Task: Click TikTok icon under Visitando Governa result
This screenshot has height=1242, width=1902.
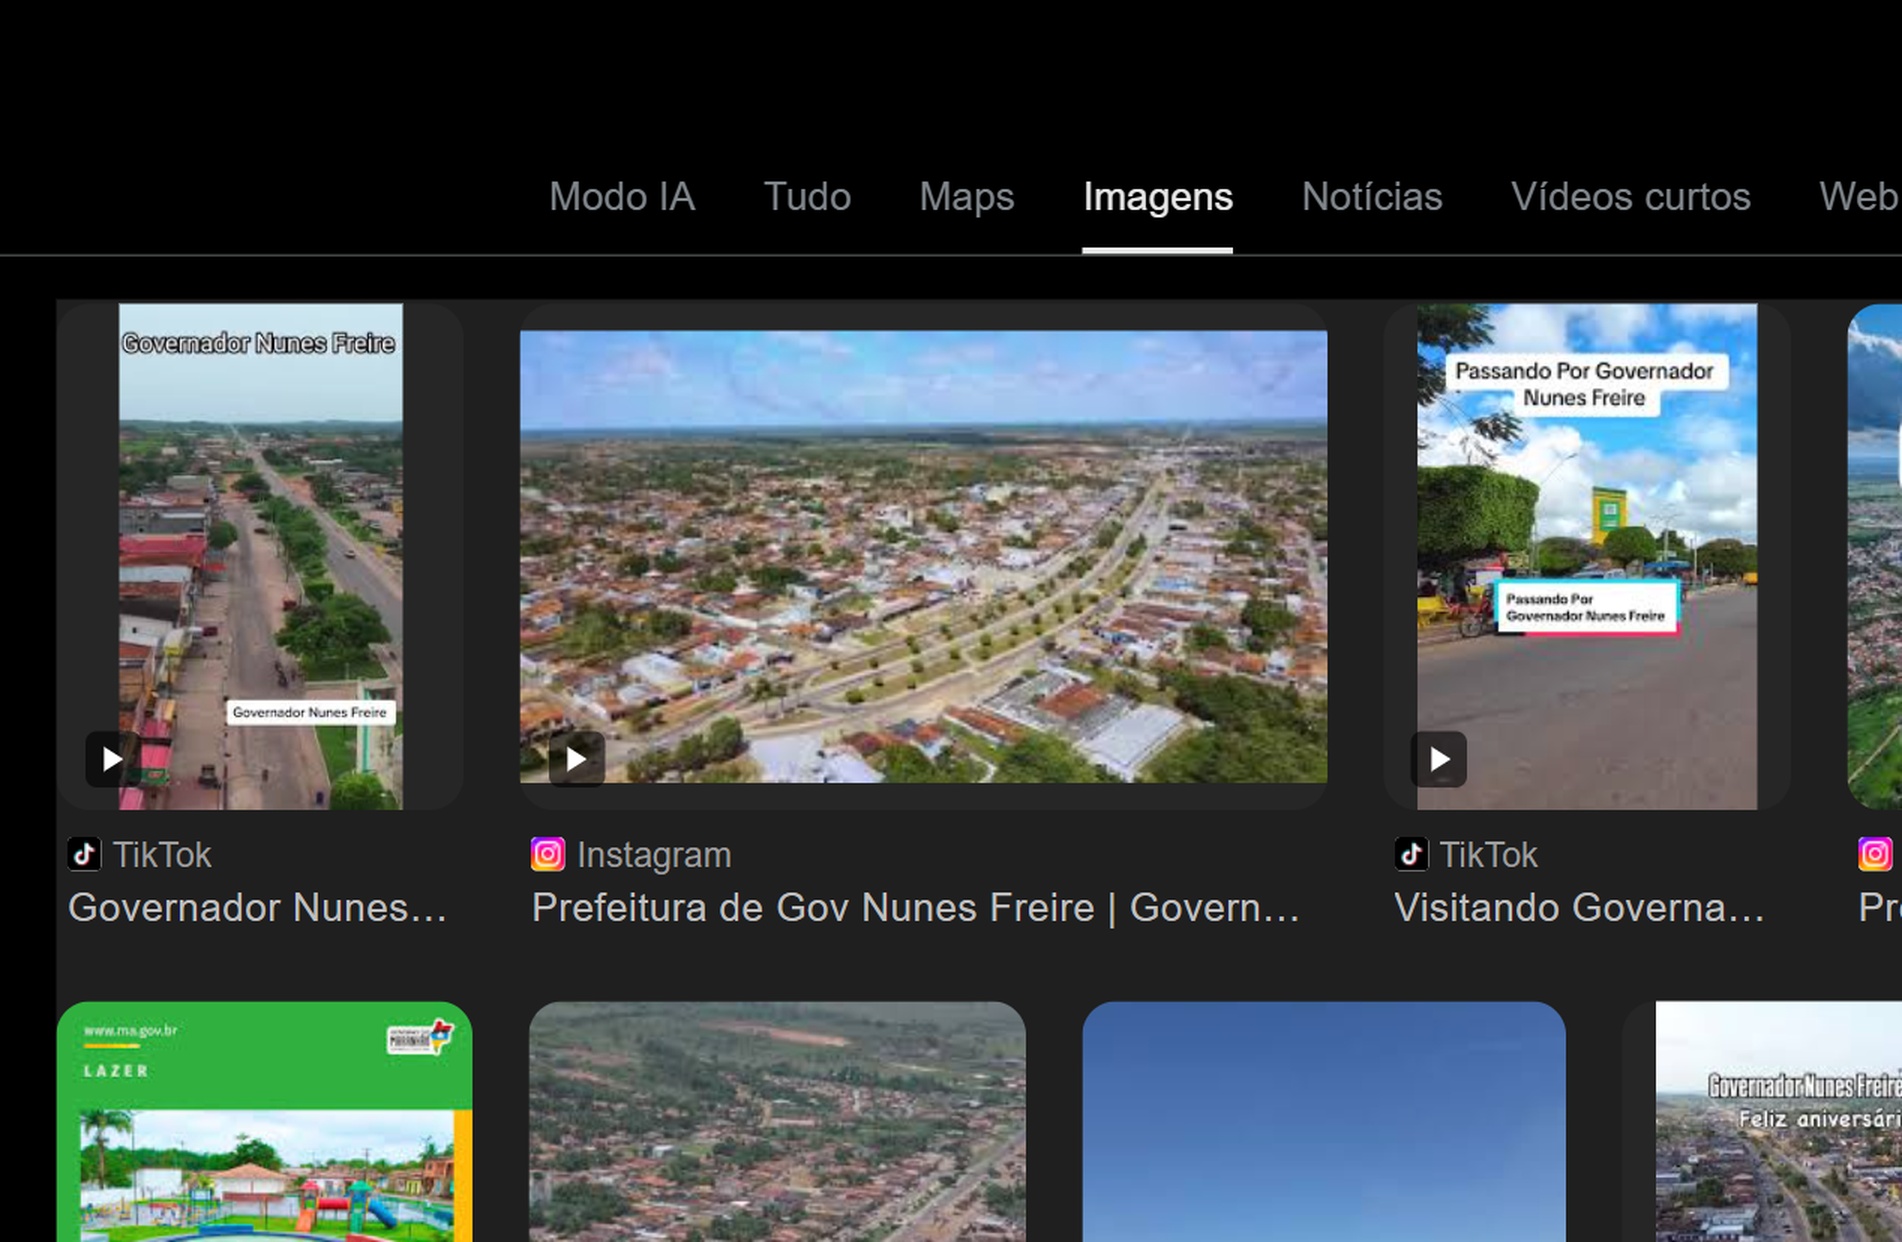Action: (x=1411, y=854)
